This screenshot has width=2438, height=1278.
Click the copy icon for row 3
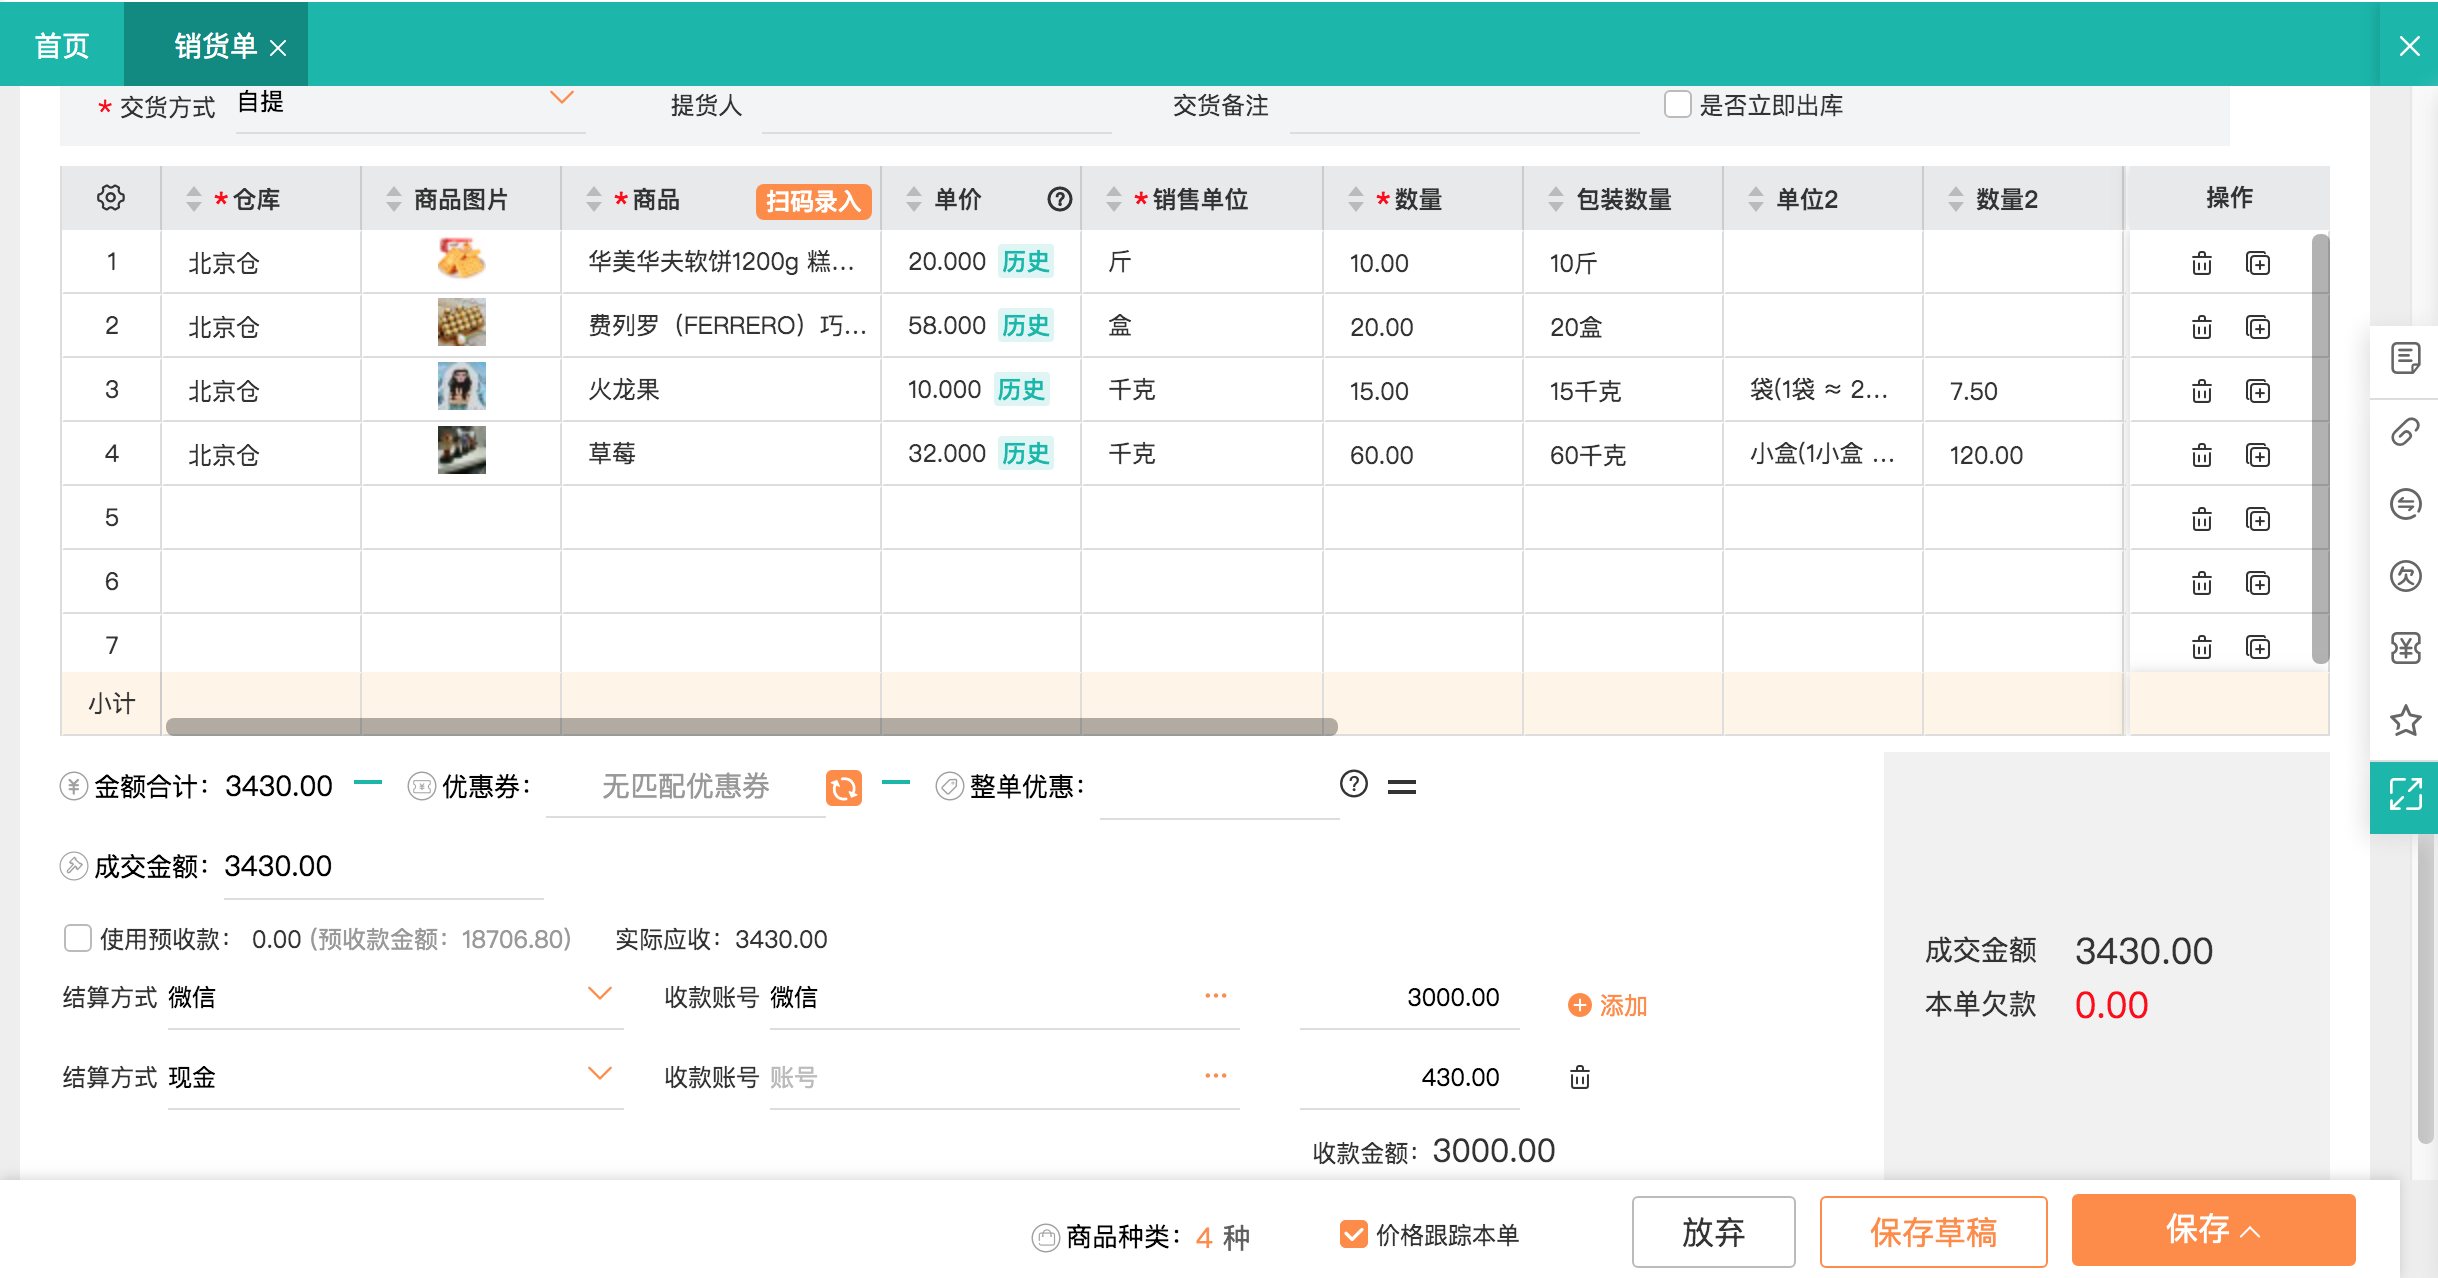point(2257,390)
